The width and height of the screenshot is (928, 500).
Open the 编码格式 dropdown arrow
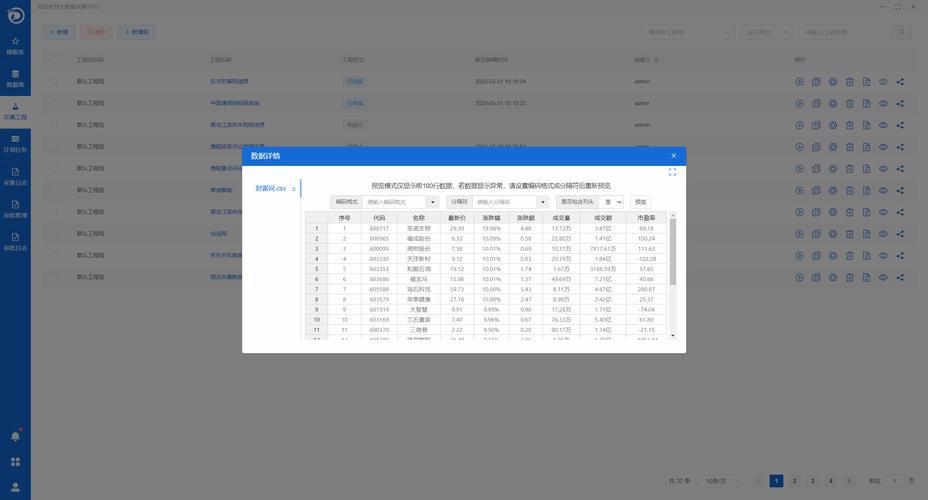point(433,202)
